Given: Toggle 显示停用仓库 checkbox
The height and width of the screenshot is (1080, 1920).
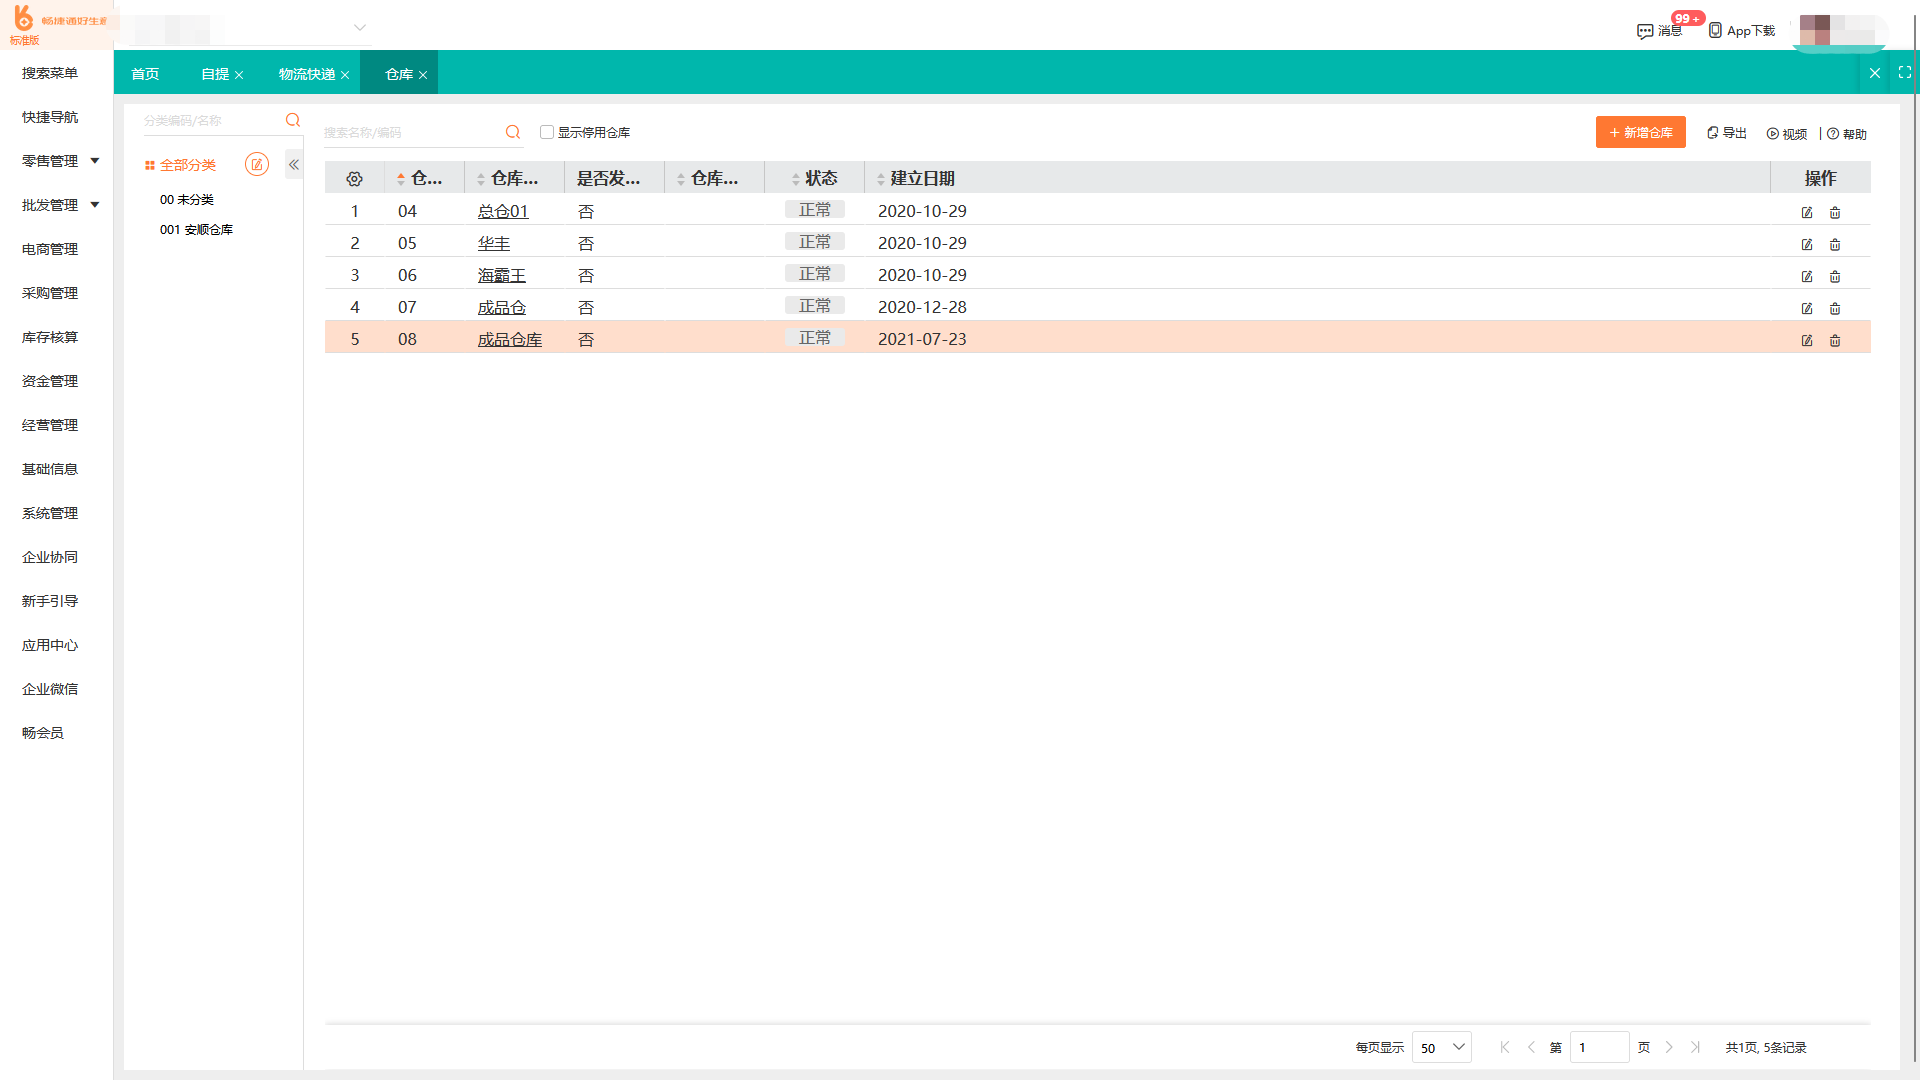Looking at the screenshot, I should tap(546, 131).
